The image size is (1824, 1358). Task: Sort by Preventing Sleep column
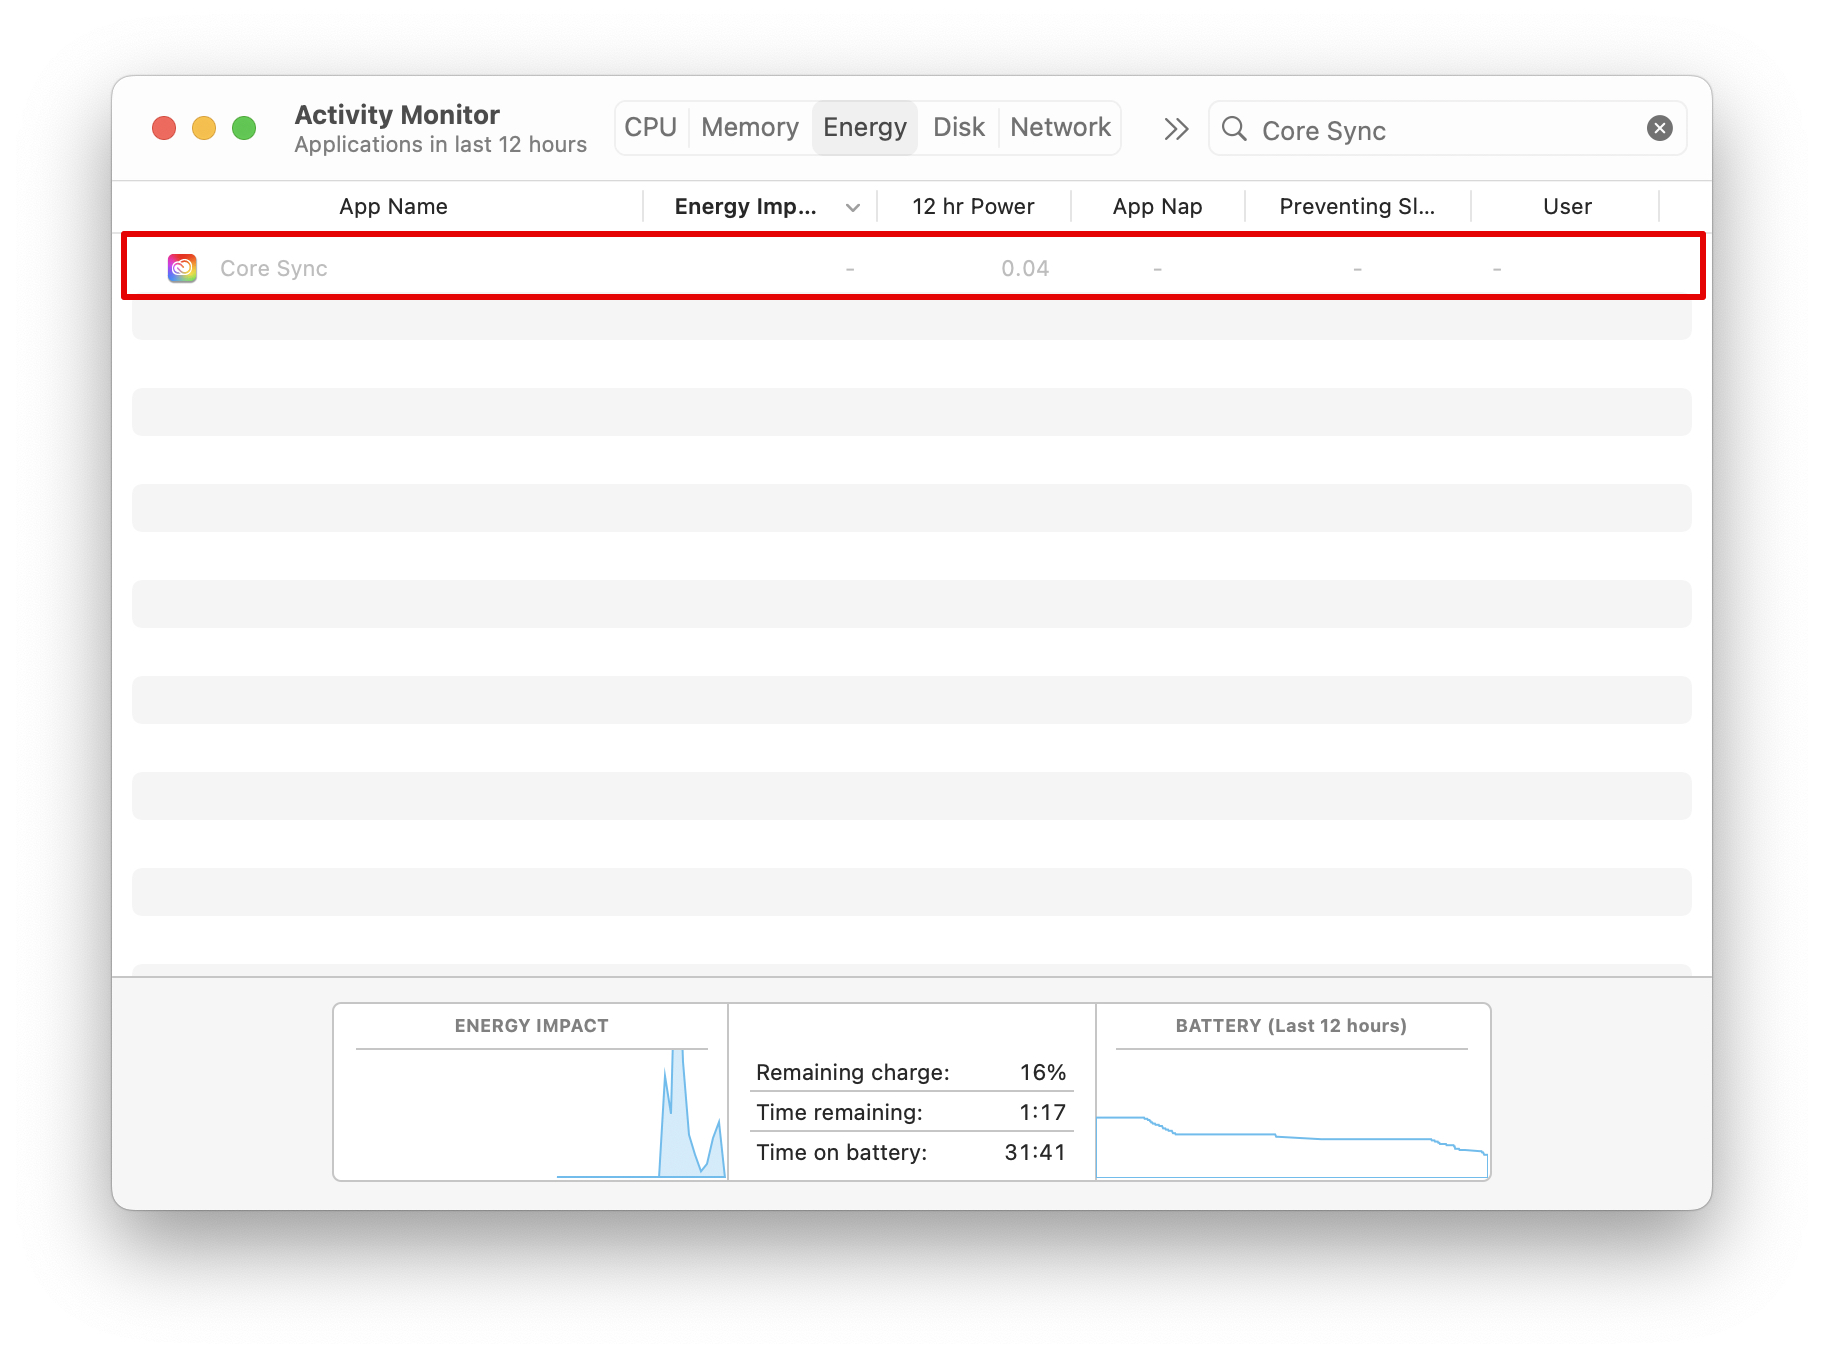pyautogui.click(x=1356, y=207)
